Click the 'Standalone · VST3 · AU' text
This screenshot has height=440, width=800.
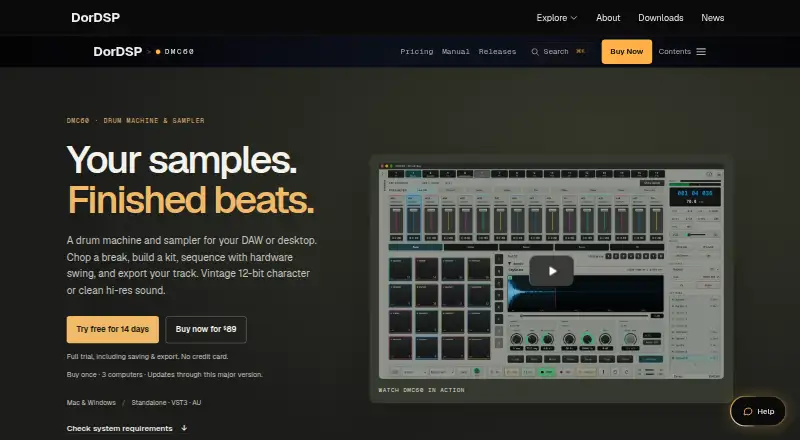[x=166, y=403]
